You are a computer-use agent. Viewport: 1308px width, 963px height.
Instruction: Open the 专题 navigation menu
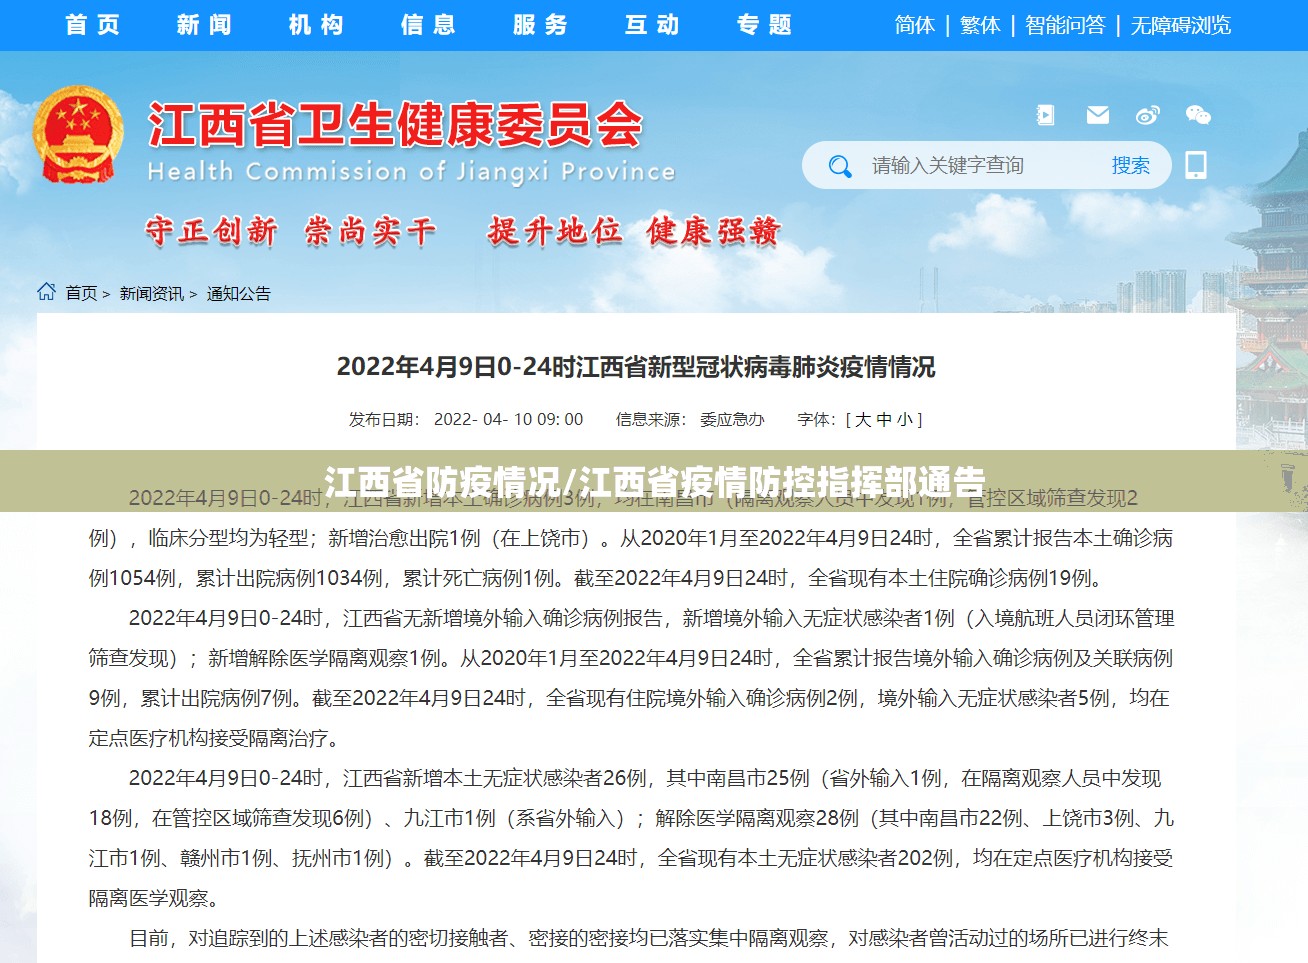765,25
